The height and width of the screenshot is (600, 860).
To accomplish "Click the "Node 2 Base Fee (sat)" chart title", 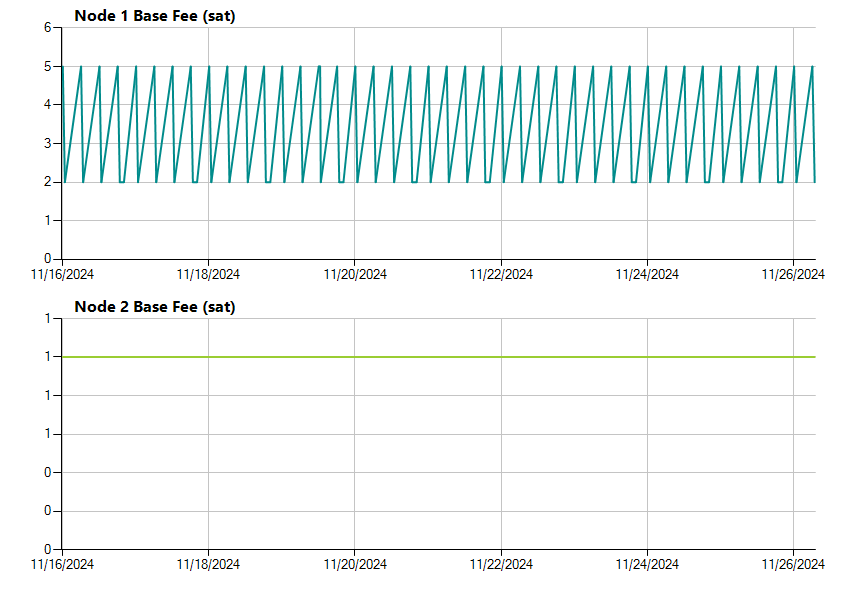I will (155, 306).
